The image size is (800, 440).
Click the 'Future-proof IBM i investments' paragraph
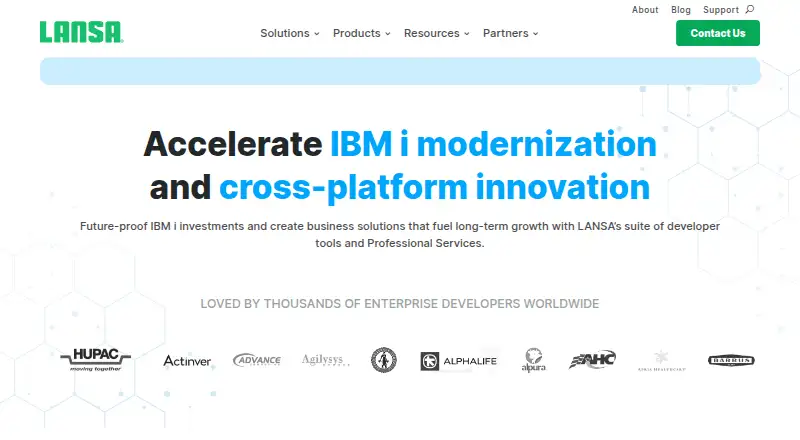click(400, 235)
